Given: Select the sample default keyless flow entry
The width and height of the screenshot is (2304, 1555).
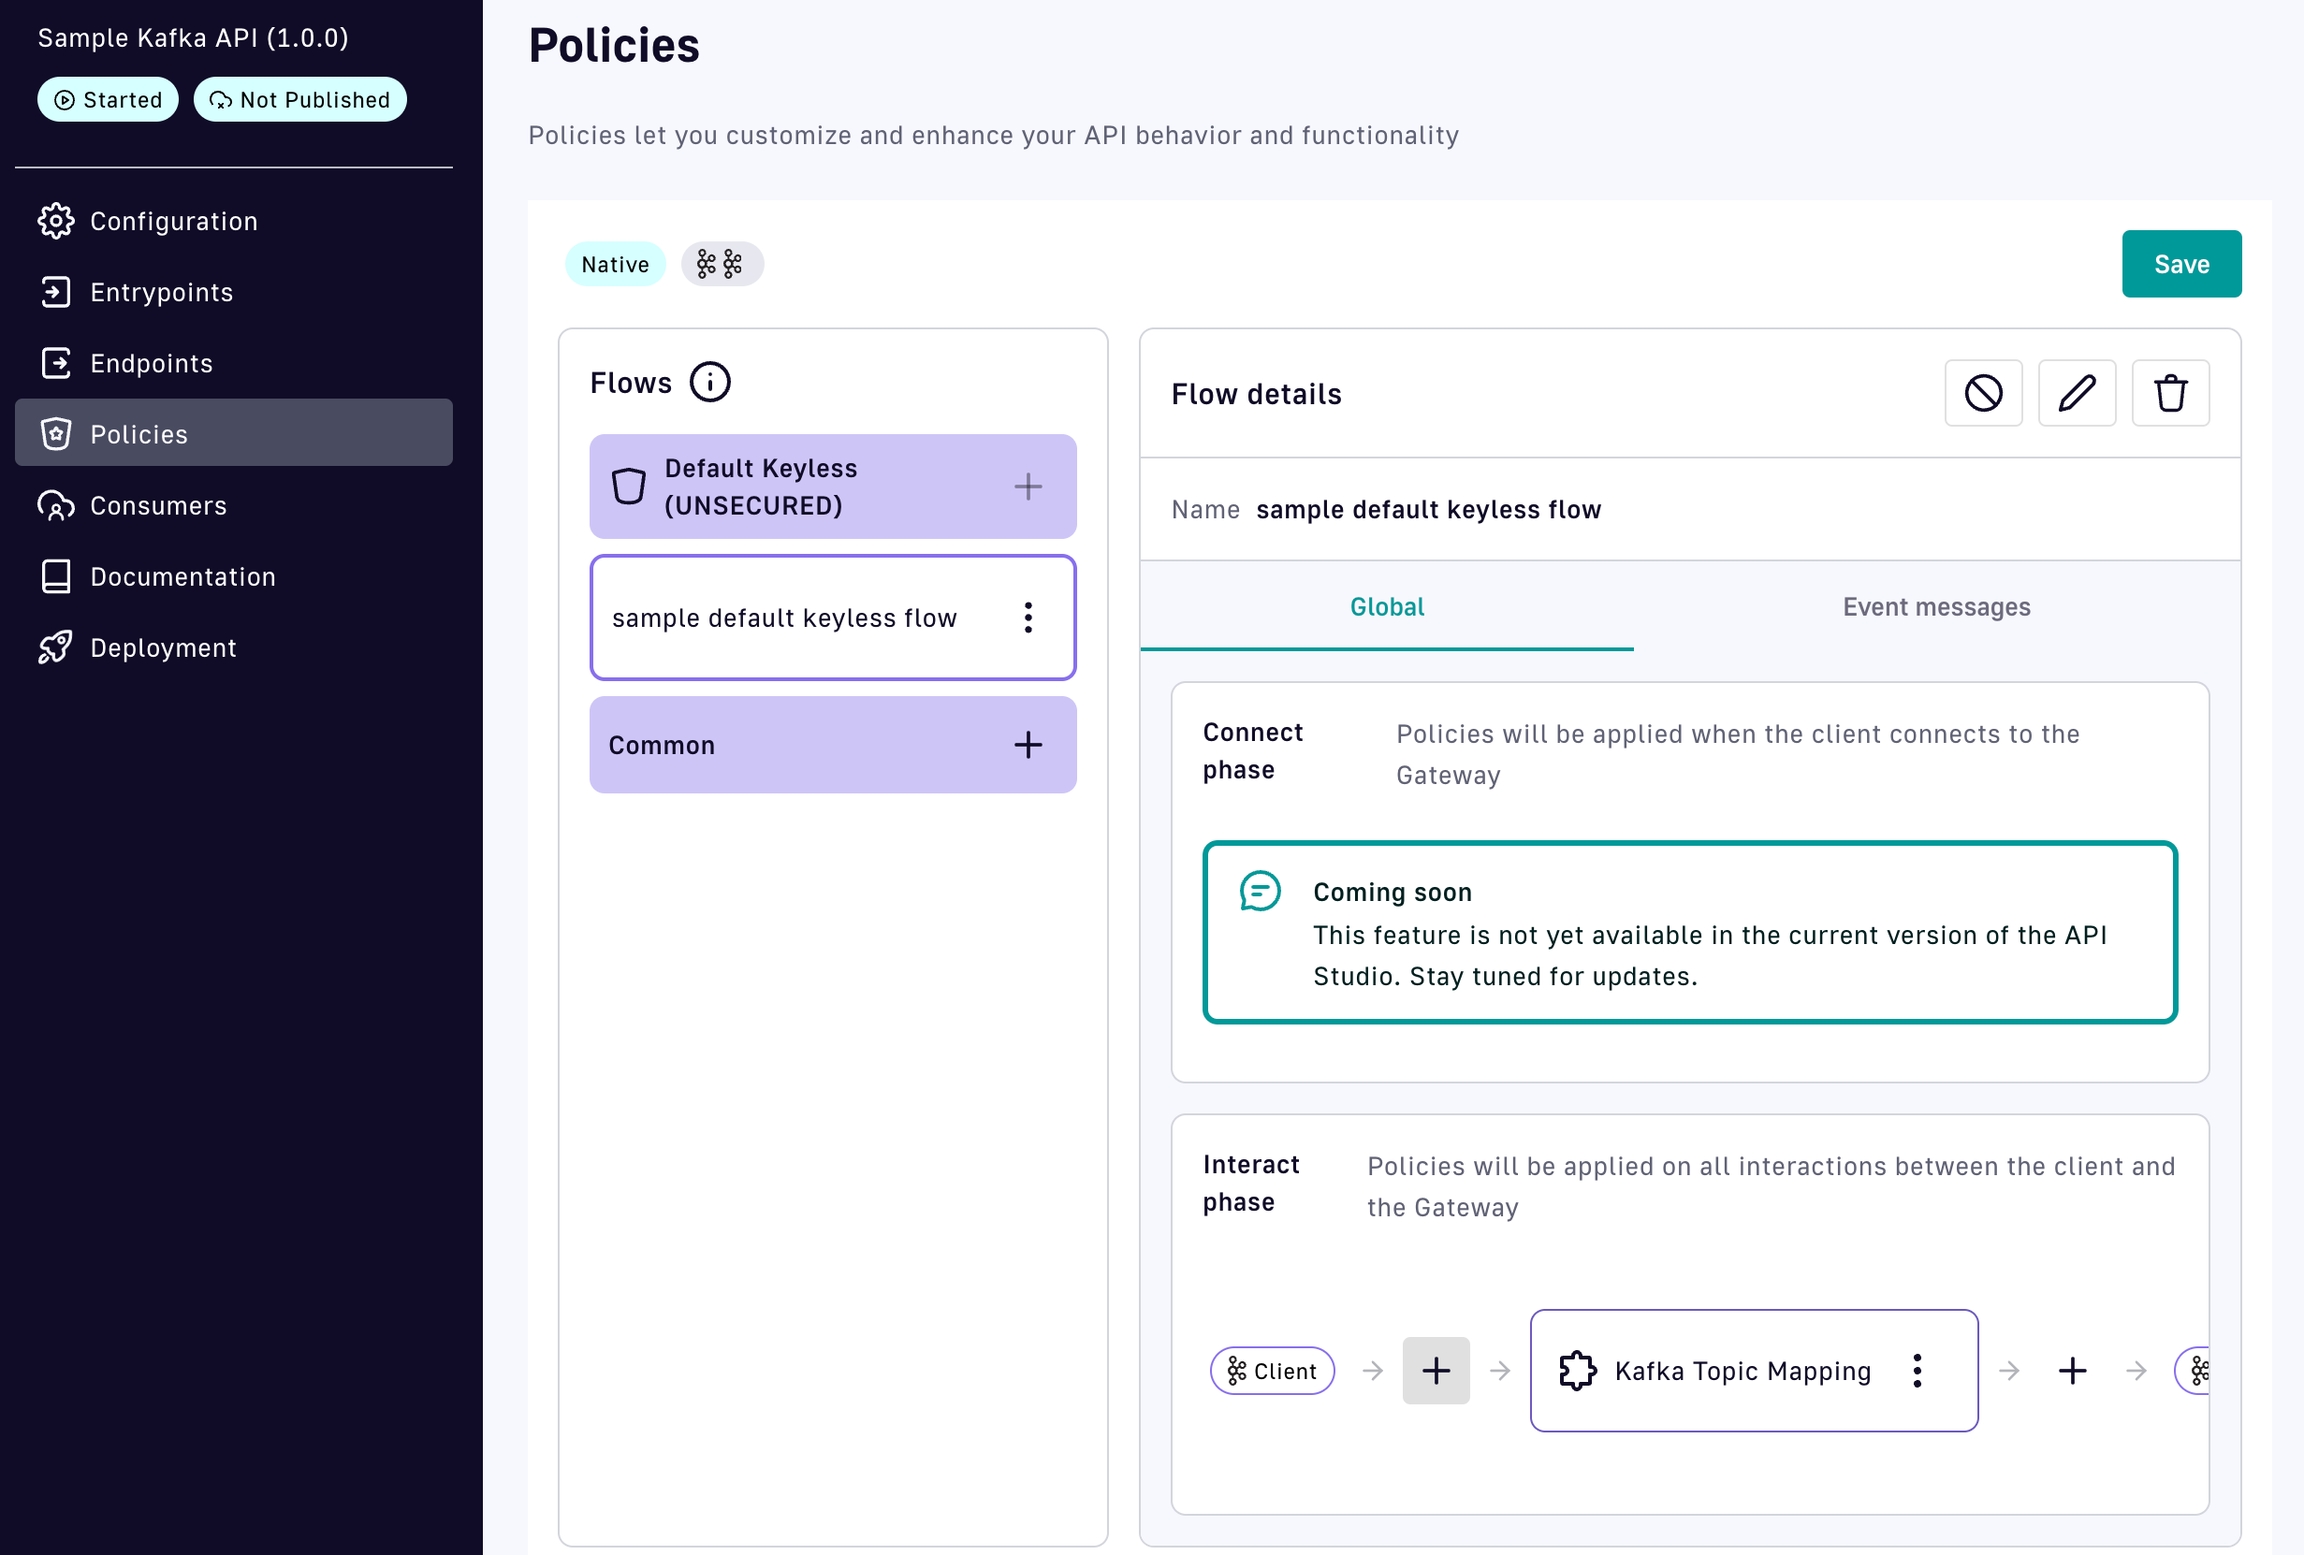Looking at the screenshot, I should 784,618.
